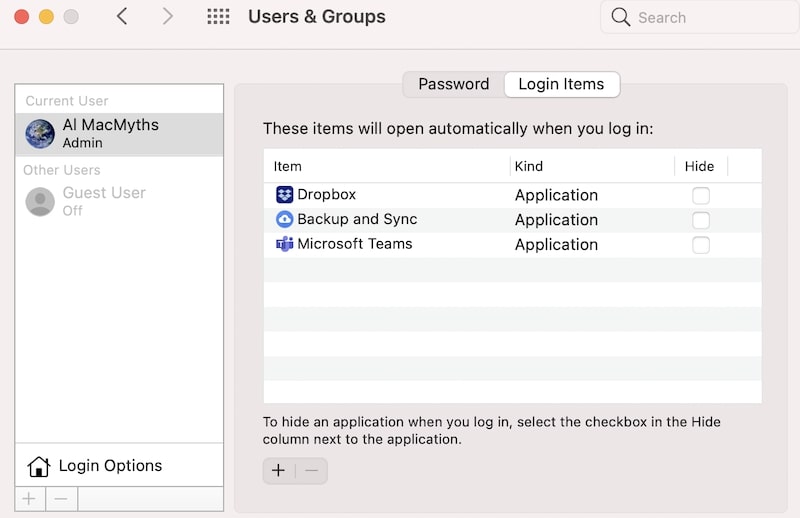Click the Hide column header

701,166
